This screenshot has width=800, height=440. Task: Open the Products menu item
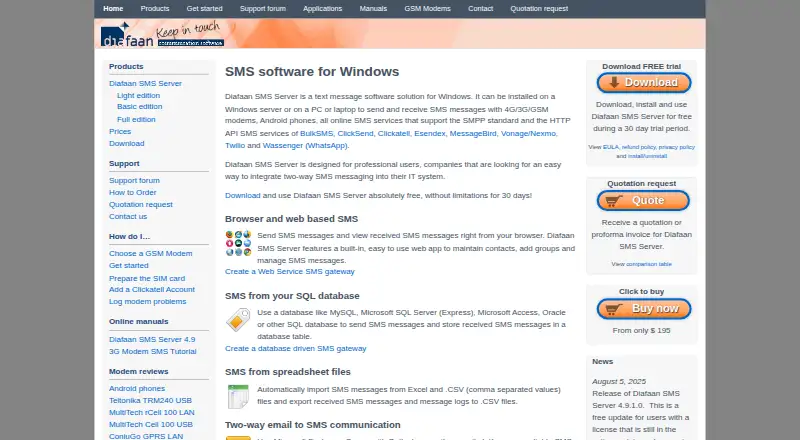pos(155,9)
